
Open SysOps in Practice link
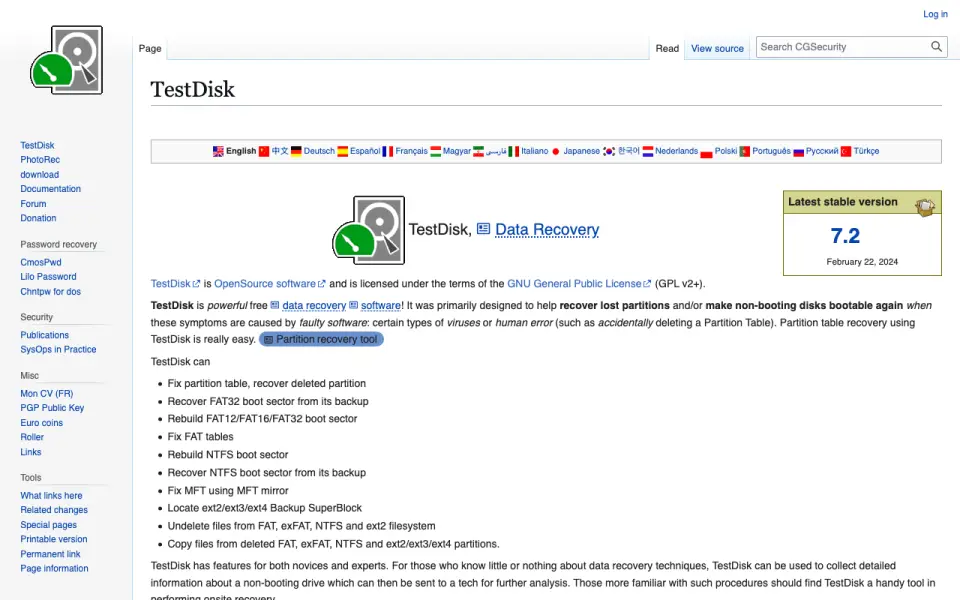58,350
